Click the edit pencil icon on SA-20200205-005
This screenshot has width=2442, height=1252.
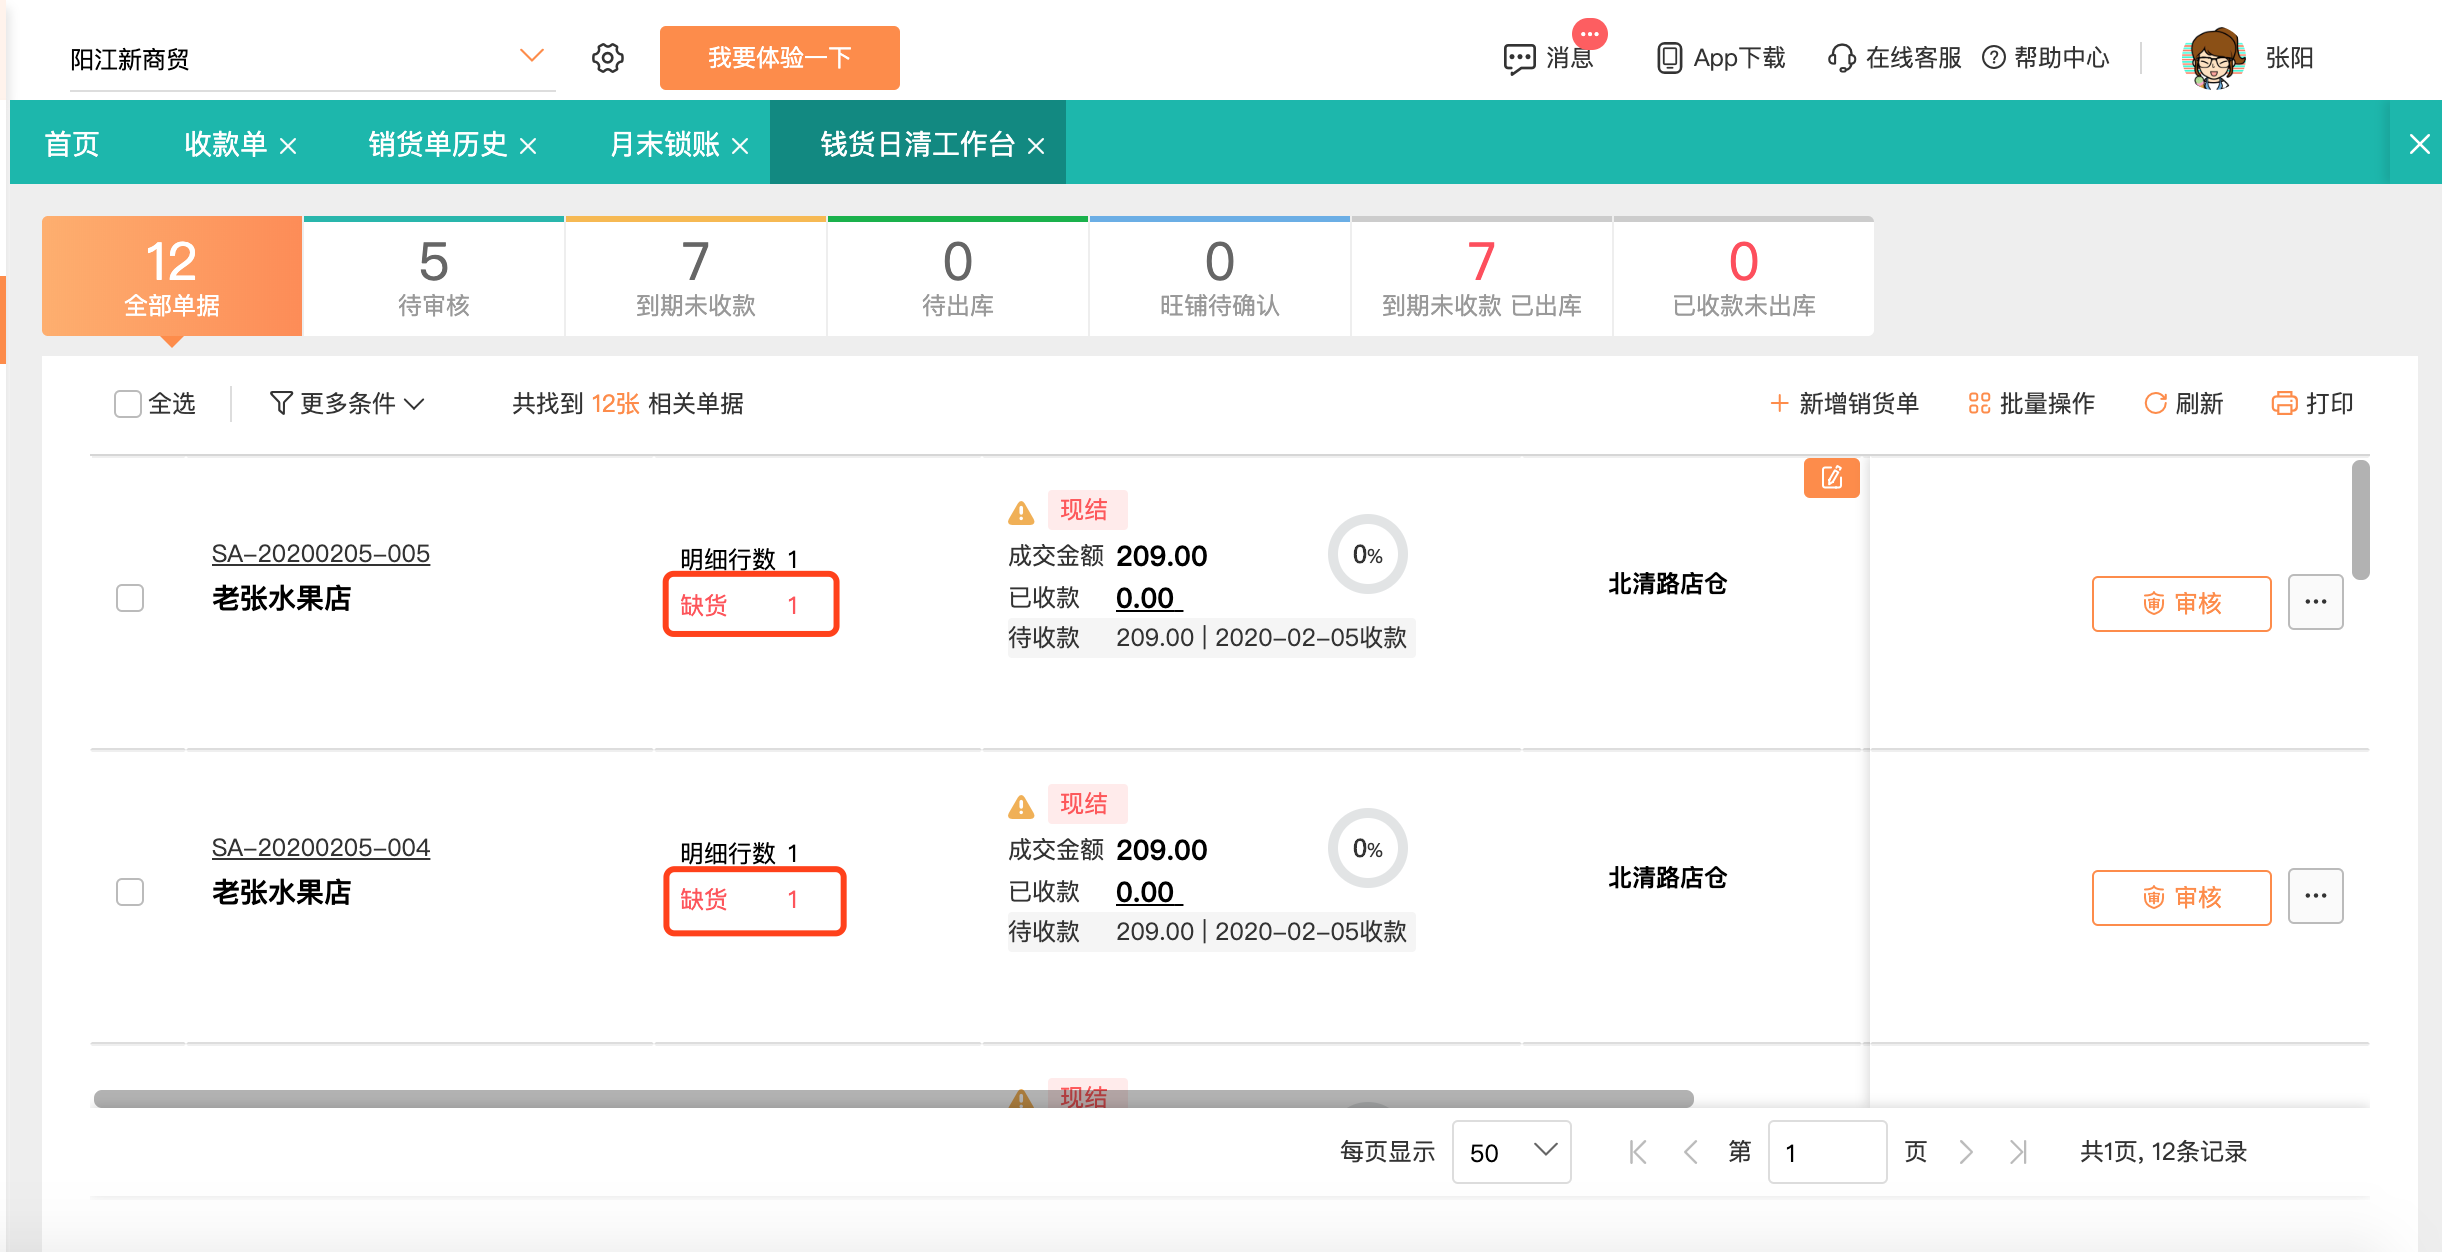(1831, 479)
